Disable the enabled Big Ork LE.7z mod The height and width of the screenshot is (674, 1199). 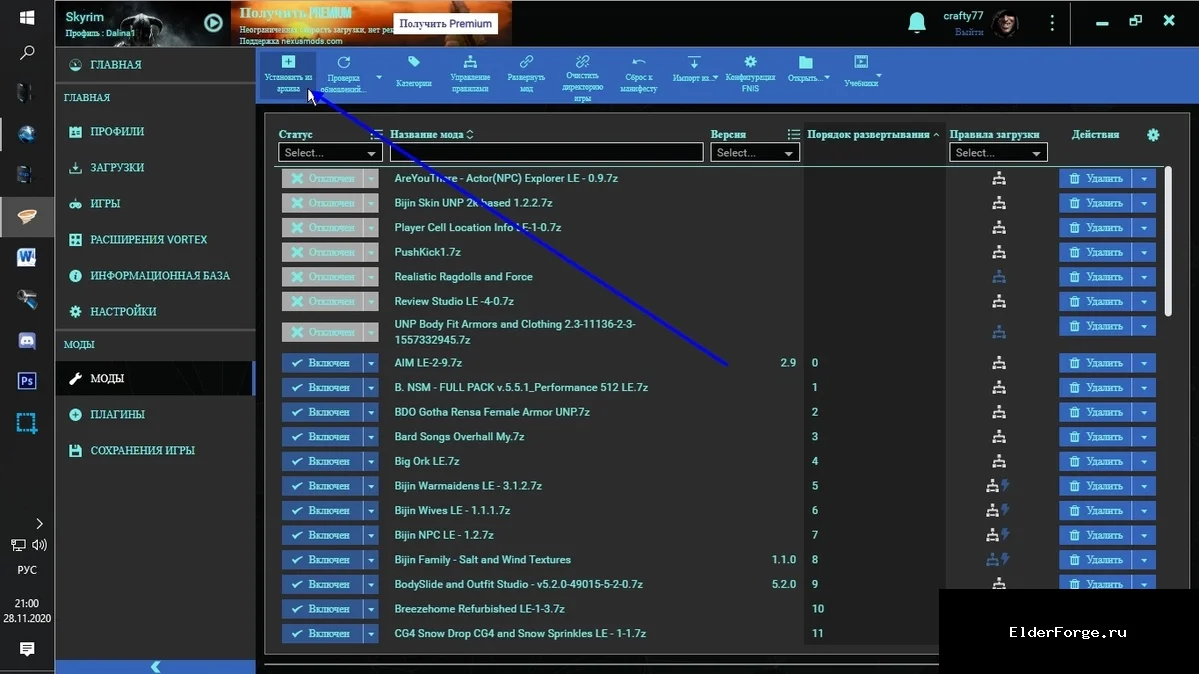tap(321, 461)
